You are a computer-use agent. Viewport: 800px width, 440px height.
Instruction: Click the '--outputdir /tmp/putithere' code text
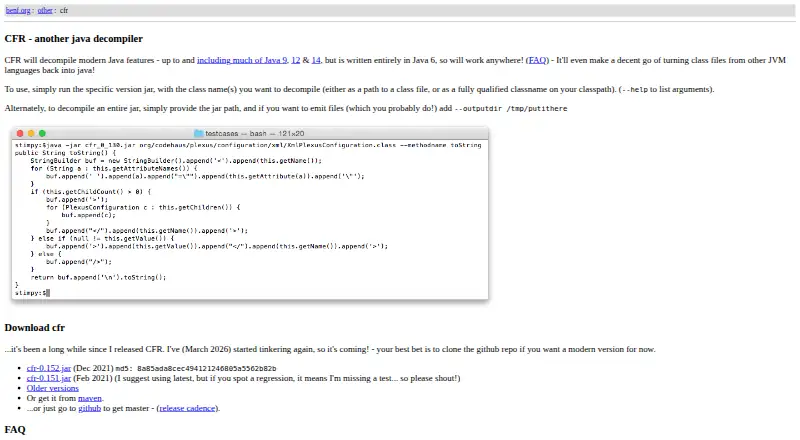tap(511, 109)
